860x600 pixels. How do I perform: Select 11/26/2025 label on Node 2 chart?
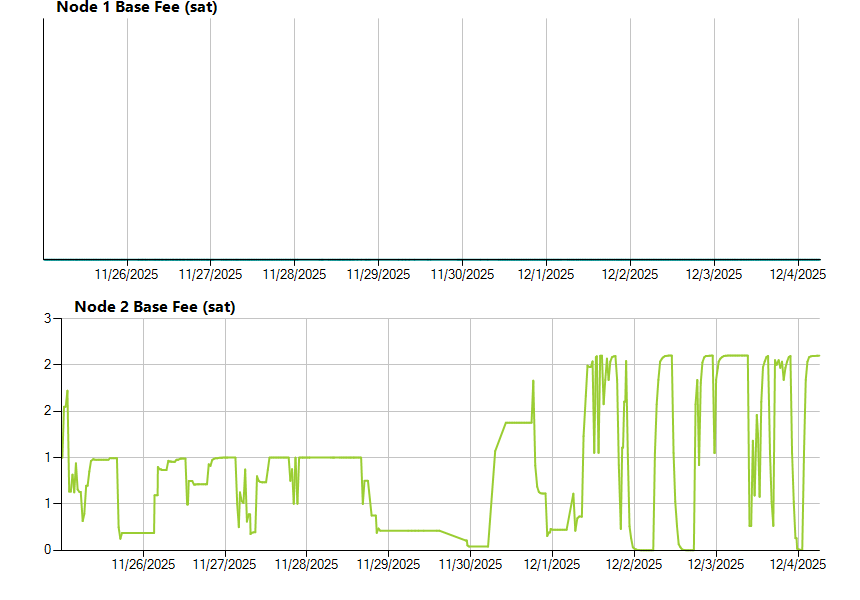click(142, 565)
